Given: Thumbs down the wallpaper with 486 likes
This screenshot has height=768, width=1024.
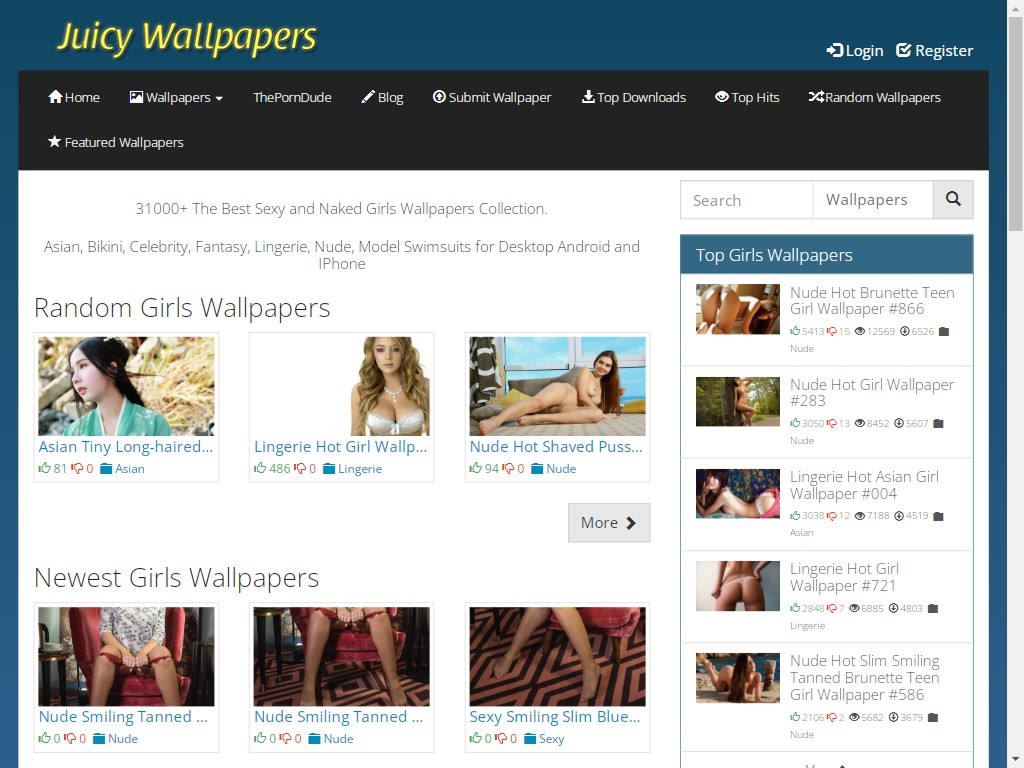Looking at the screenshot, I should point(299,468).
